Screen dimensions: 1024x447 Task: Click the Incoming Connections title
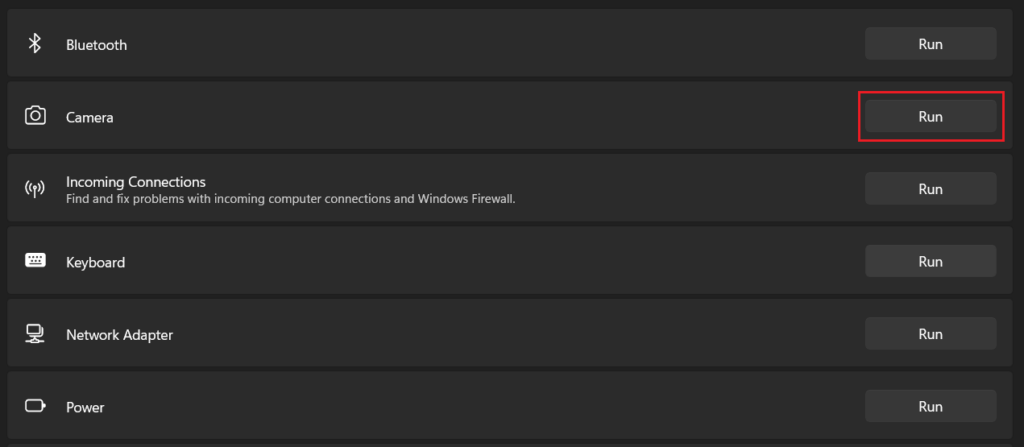(x=136, y=182)
